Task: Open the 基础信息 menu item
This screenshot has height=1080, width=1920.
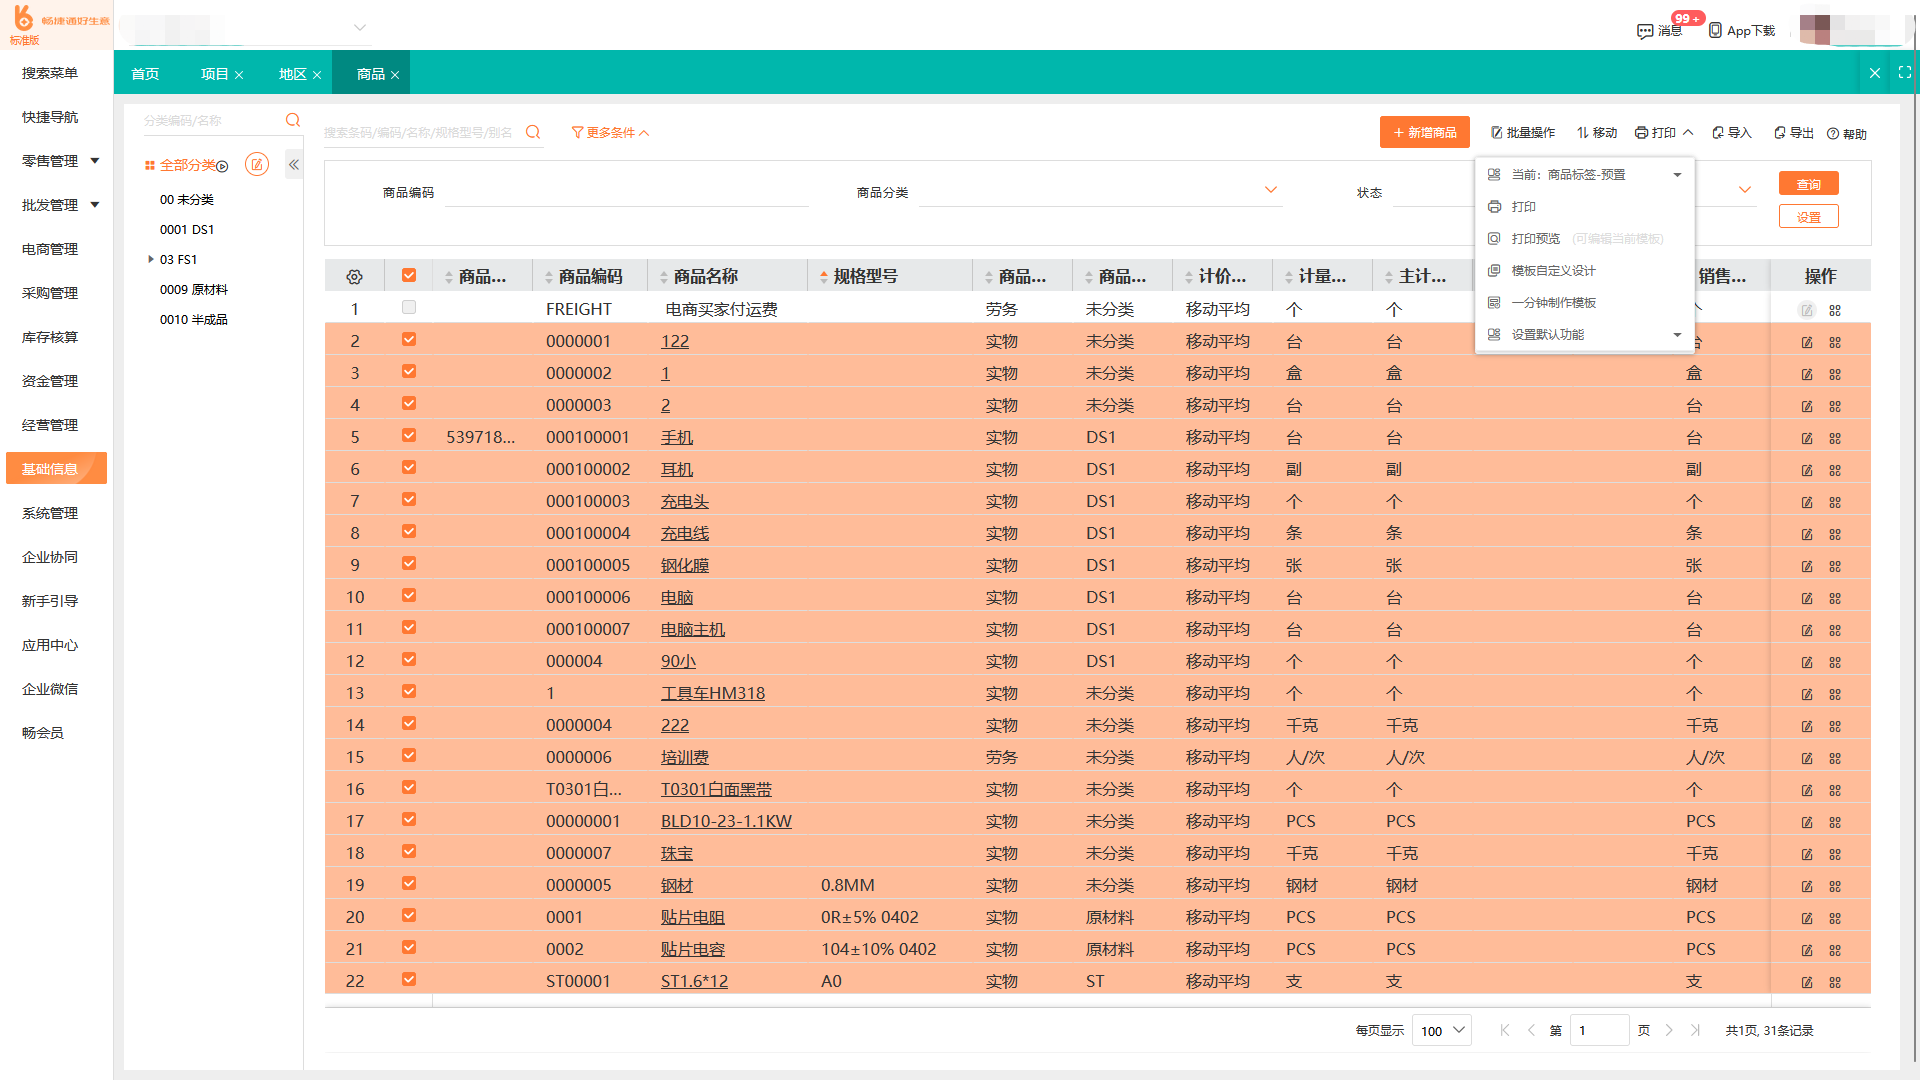Action: tap(53, 468)
